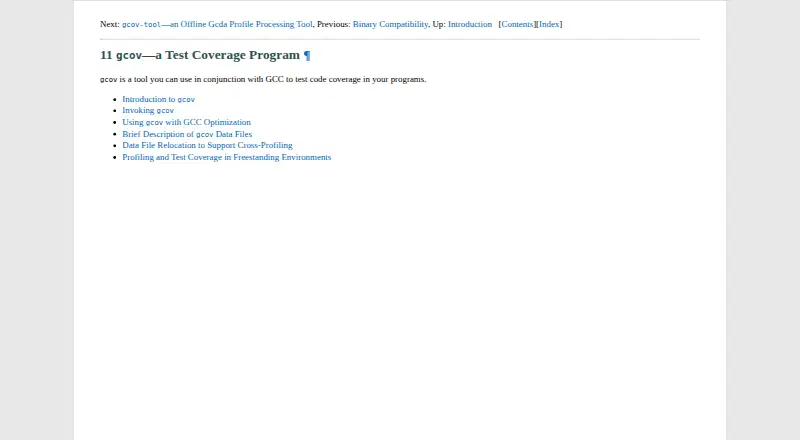Open the Contents link
This screenshot has width=800, height=440.
517,24
